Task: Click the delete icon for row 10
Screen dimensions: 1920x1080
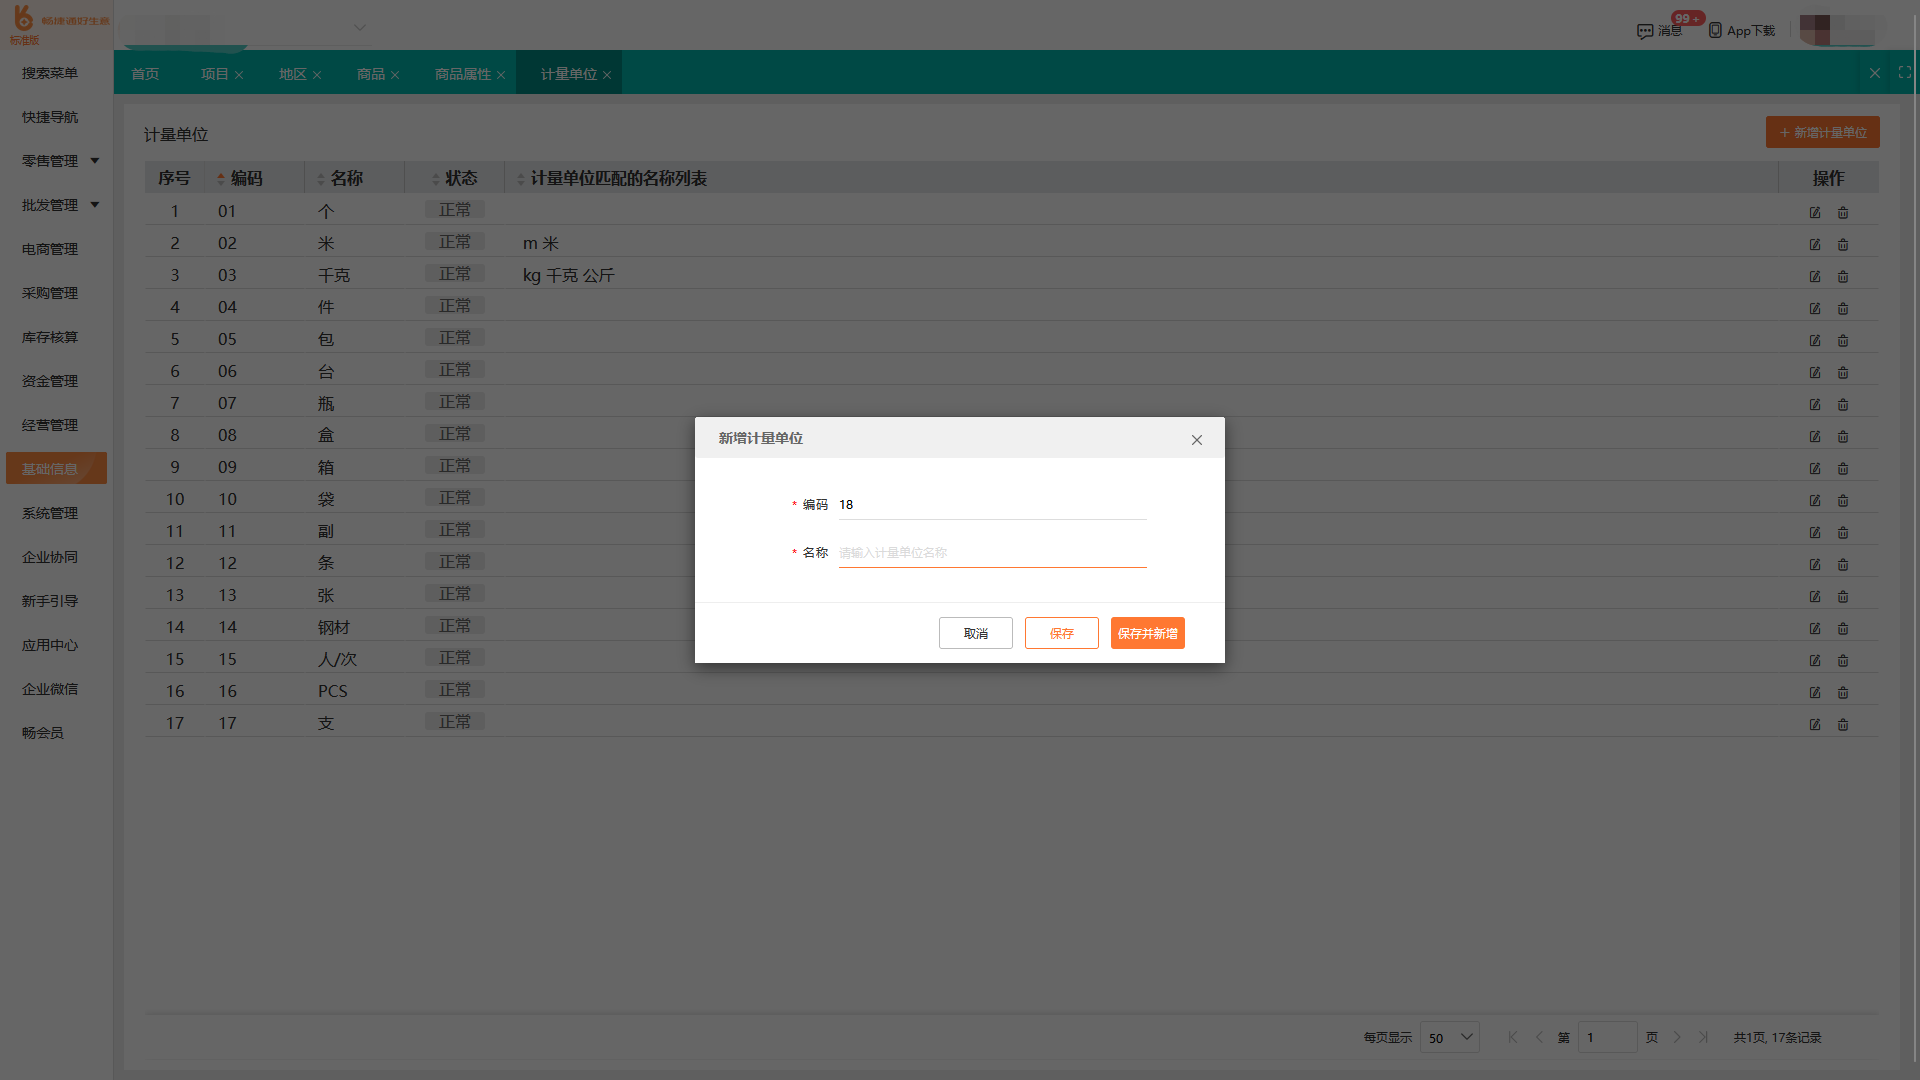Action: 1844,500
